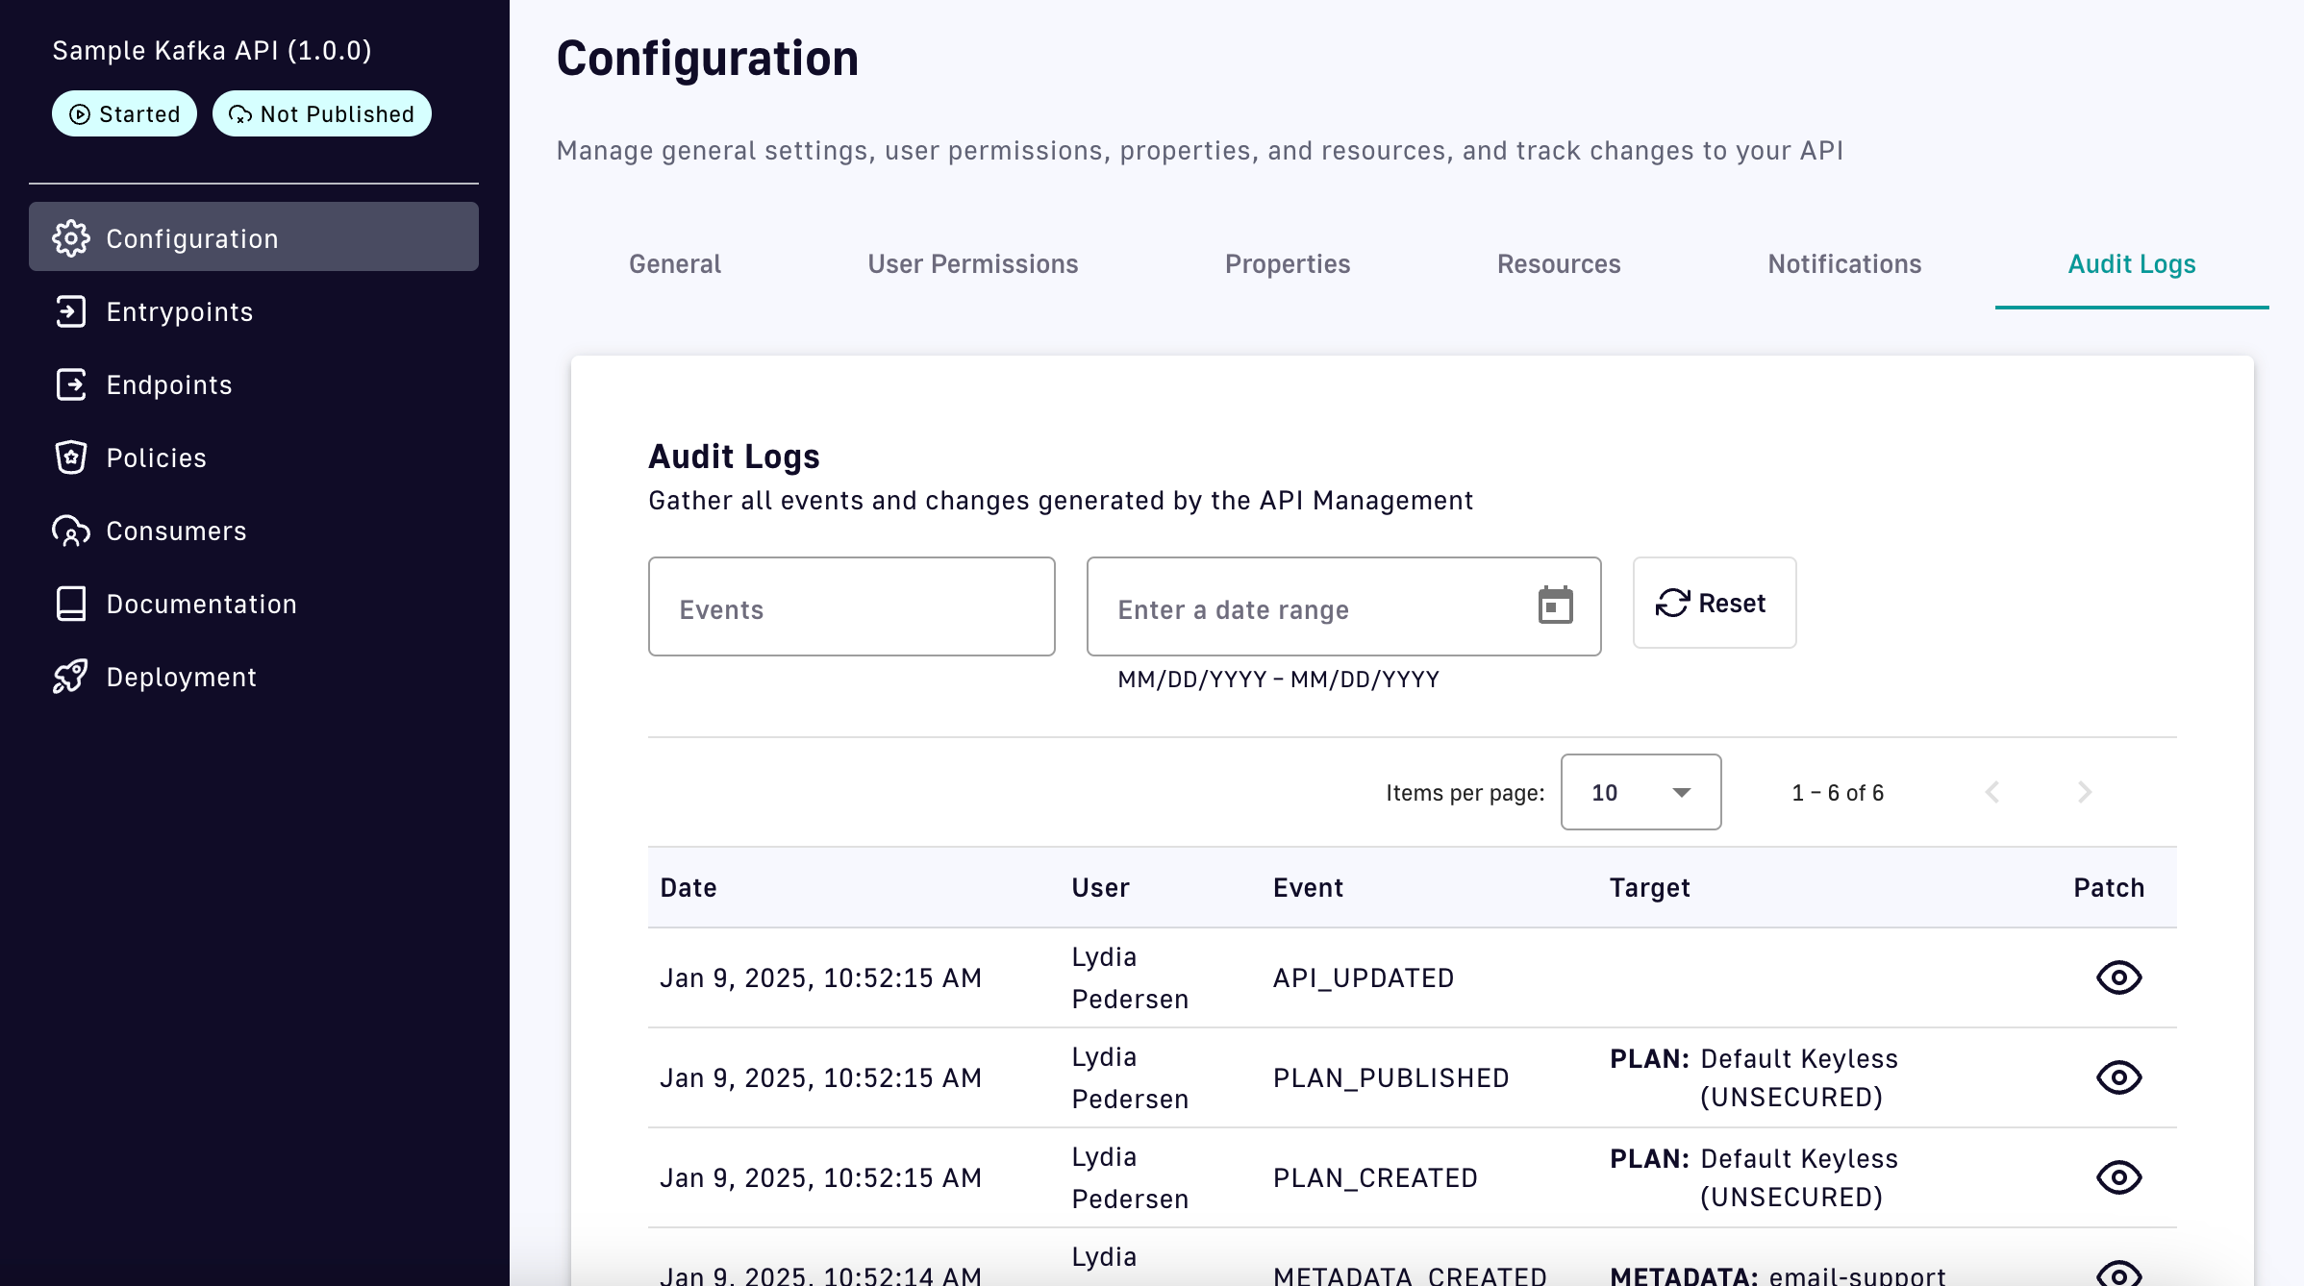Open the calendar date picker icon
Screen dimensions: 2304x1286
pos(1555,606)
